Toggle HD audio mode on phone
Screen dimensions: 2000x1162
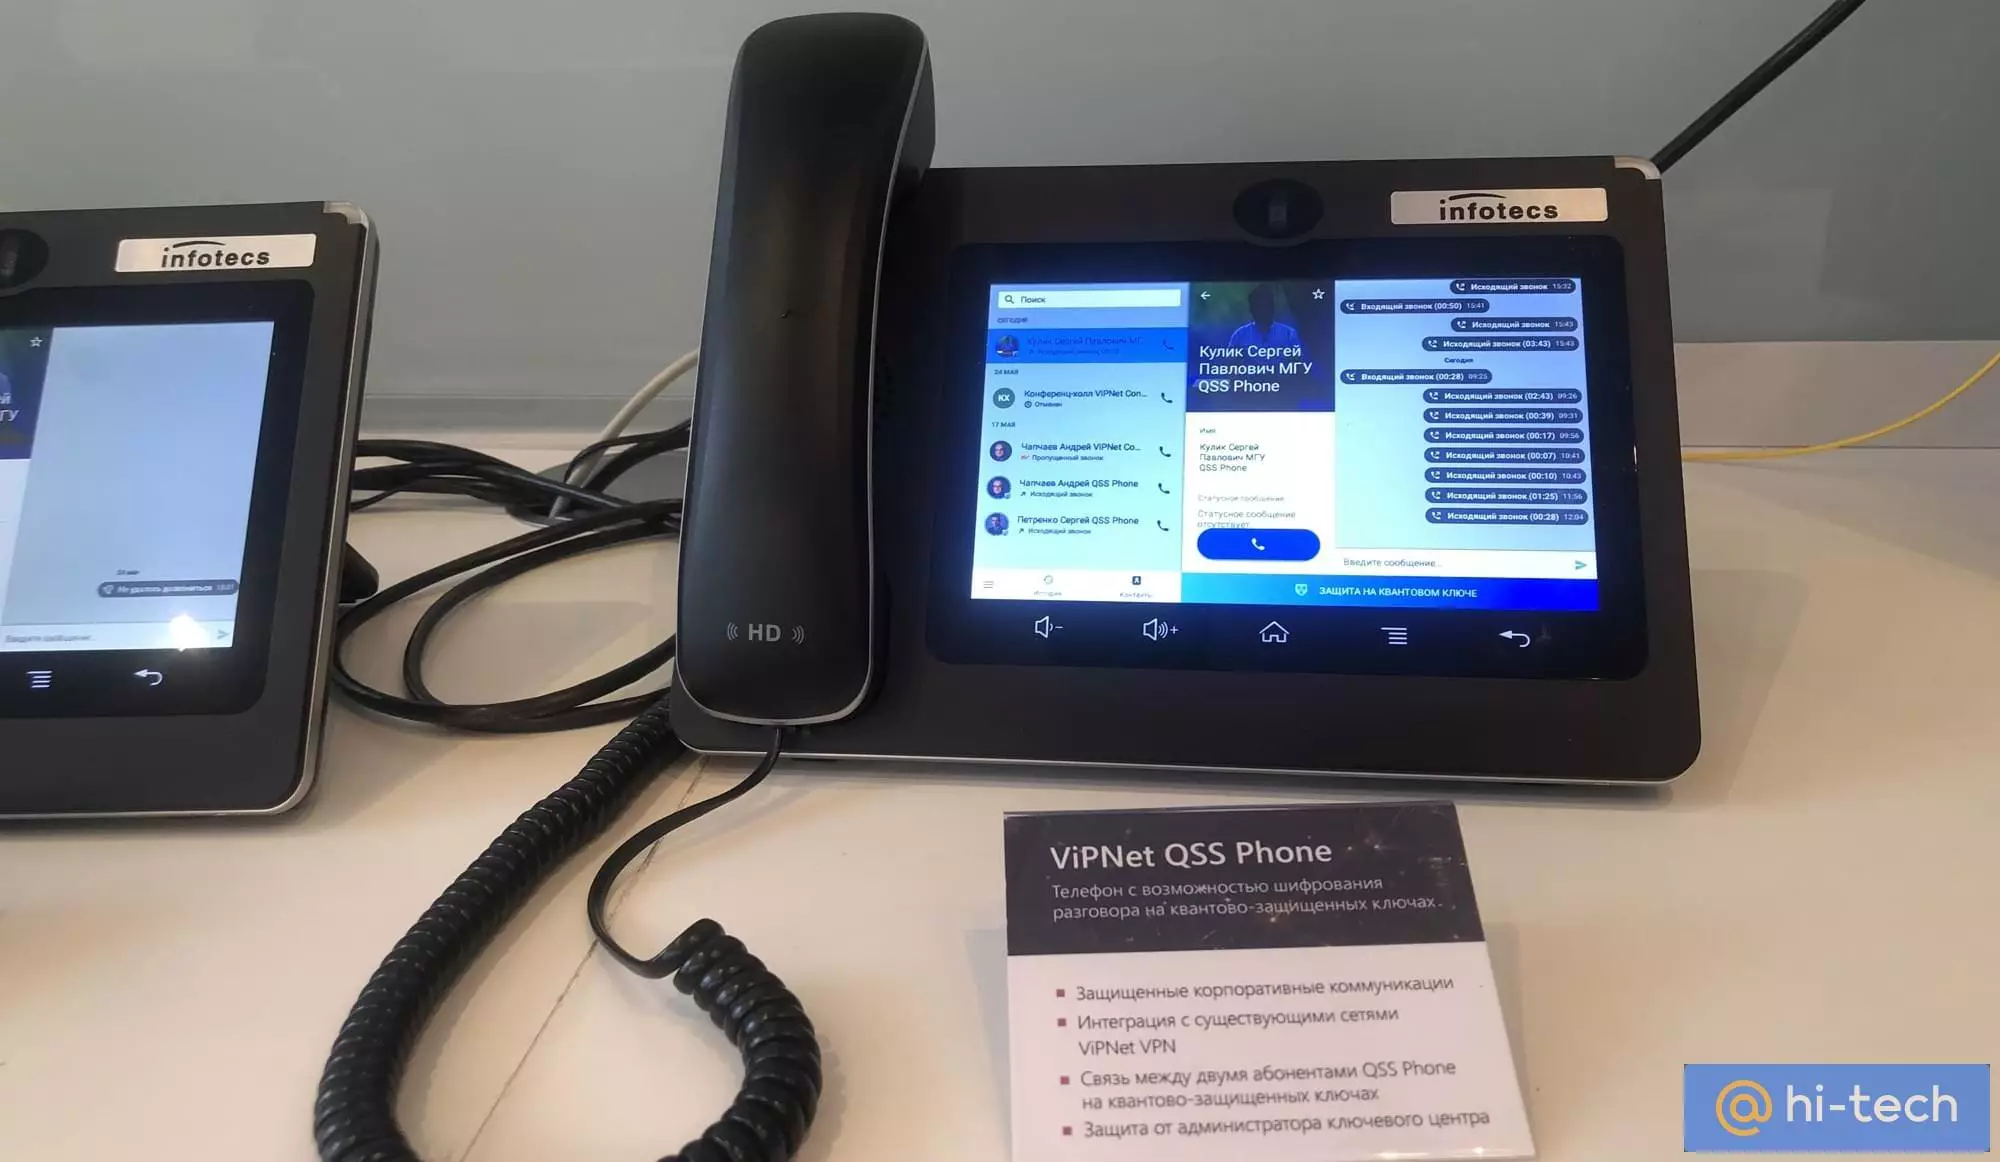point(766,632)
